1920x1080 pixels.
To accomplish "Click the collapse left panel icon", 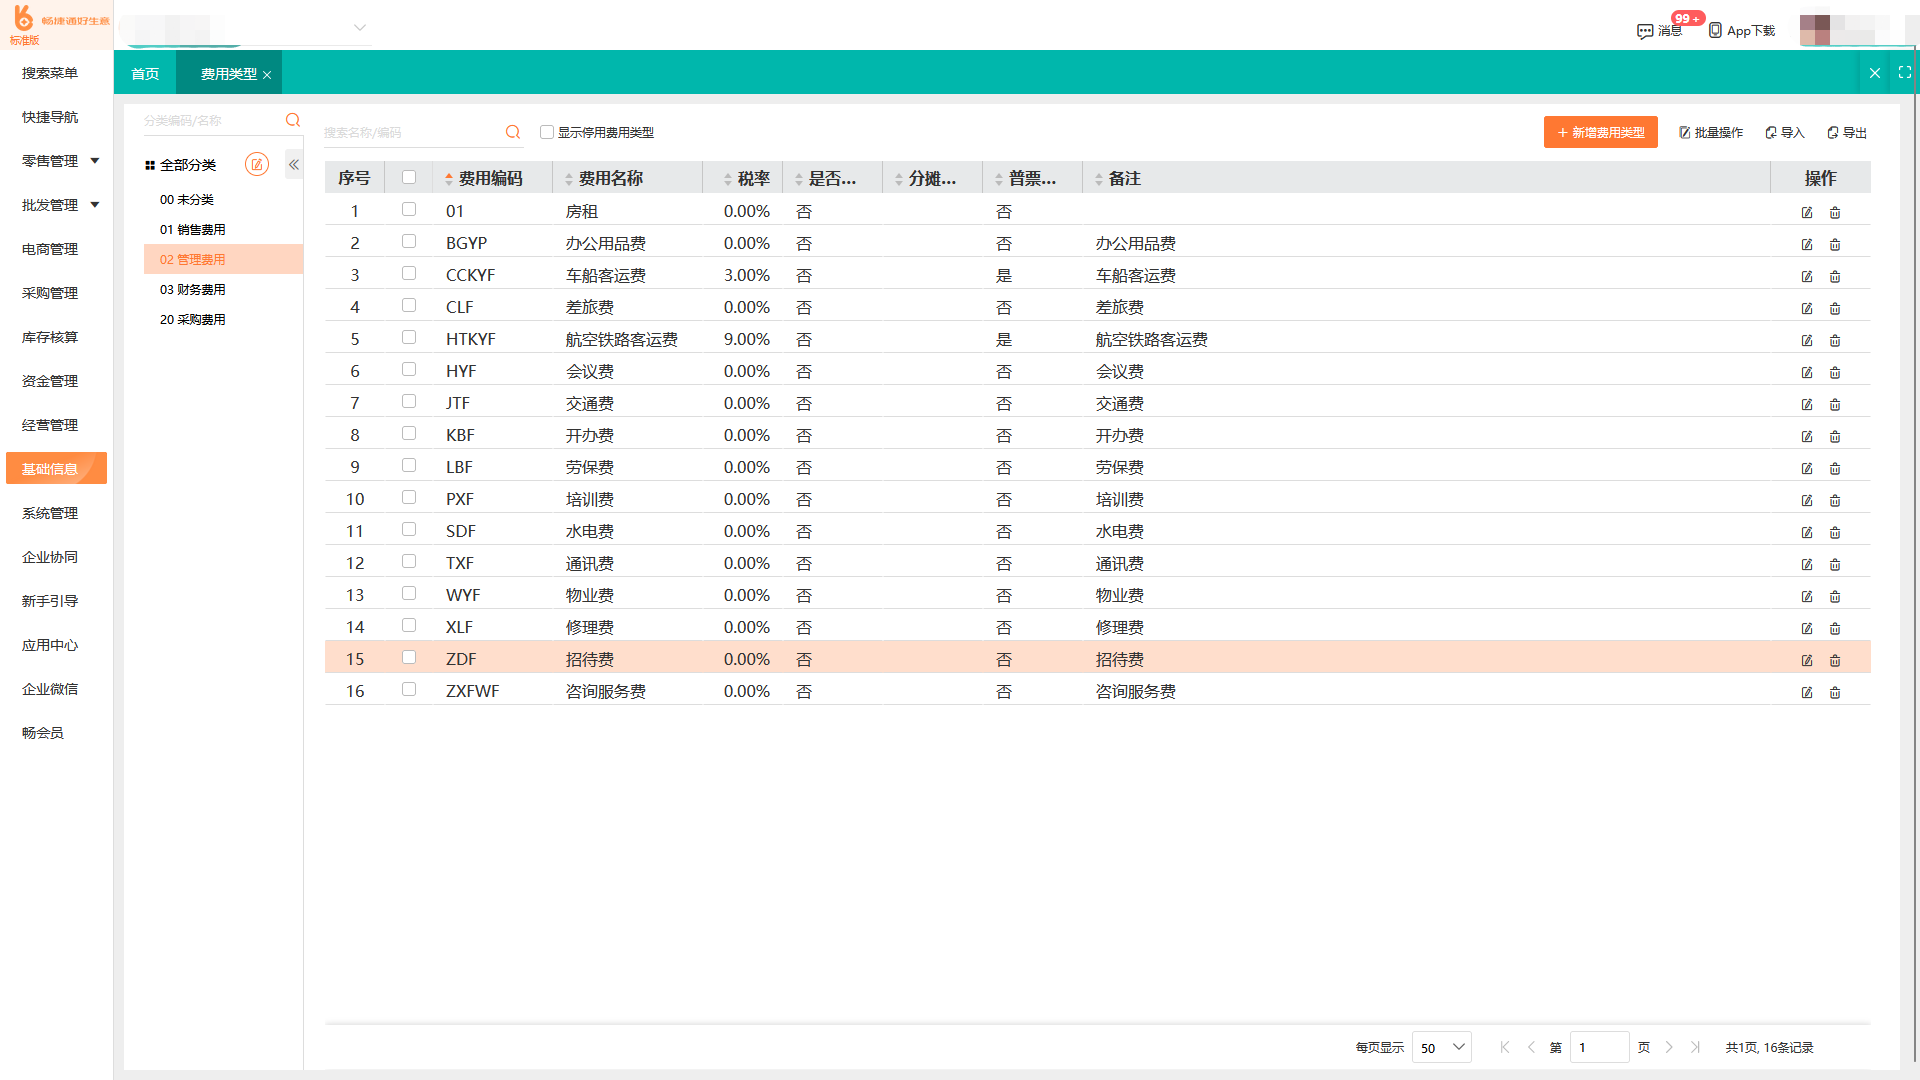I will tap(293, 164).
